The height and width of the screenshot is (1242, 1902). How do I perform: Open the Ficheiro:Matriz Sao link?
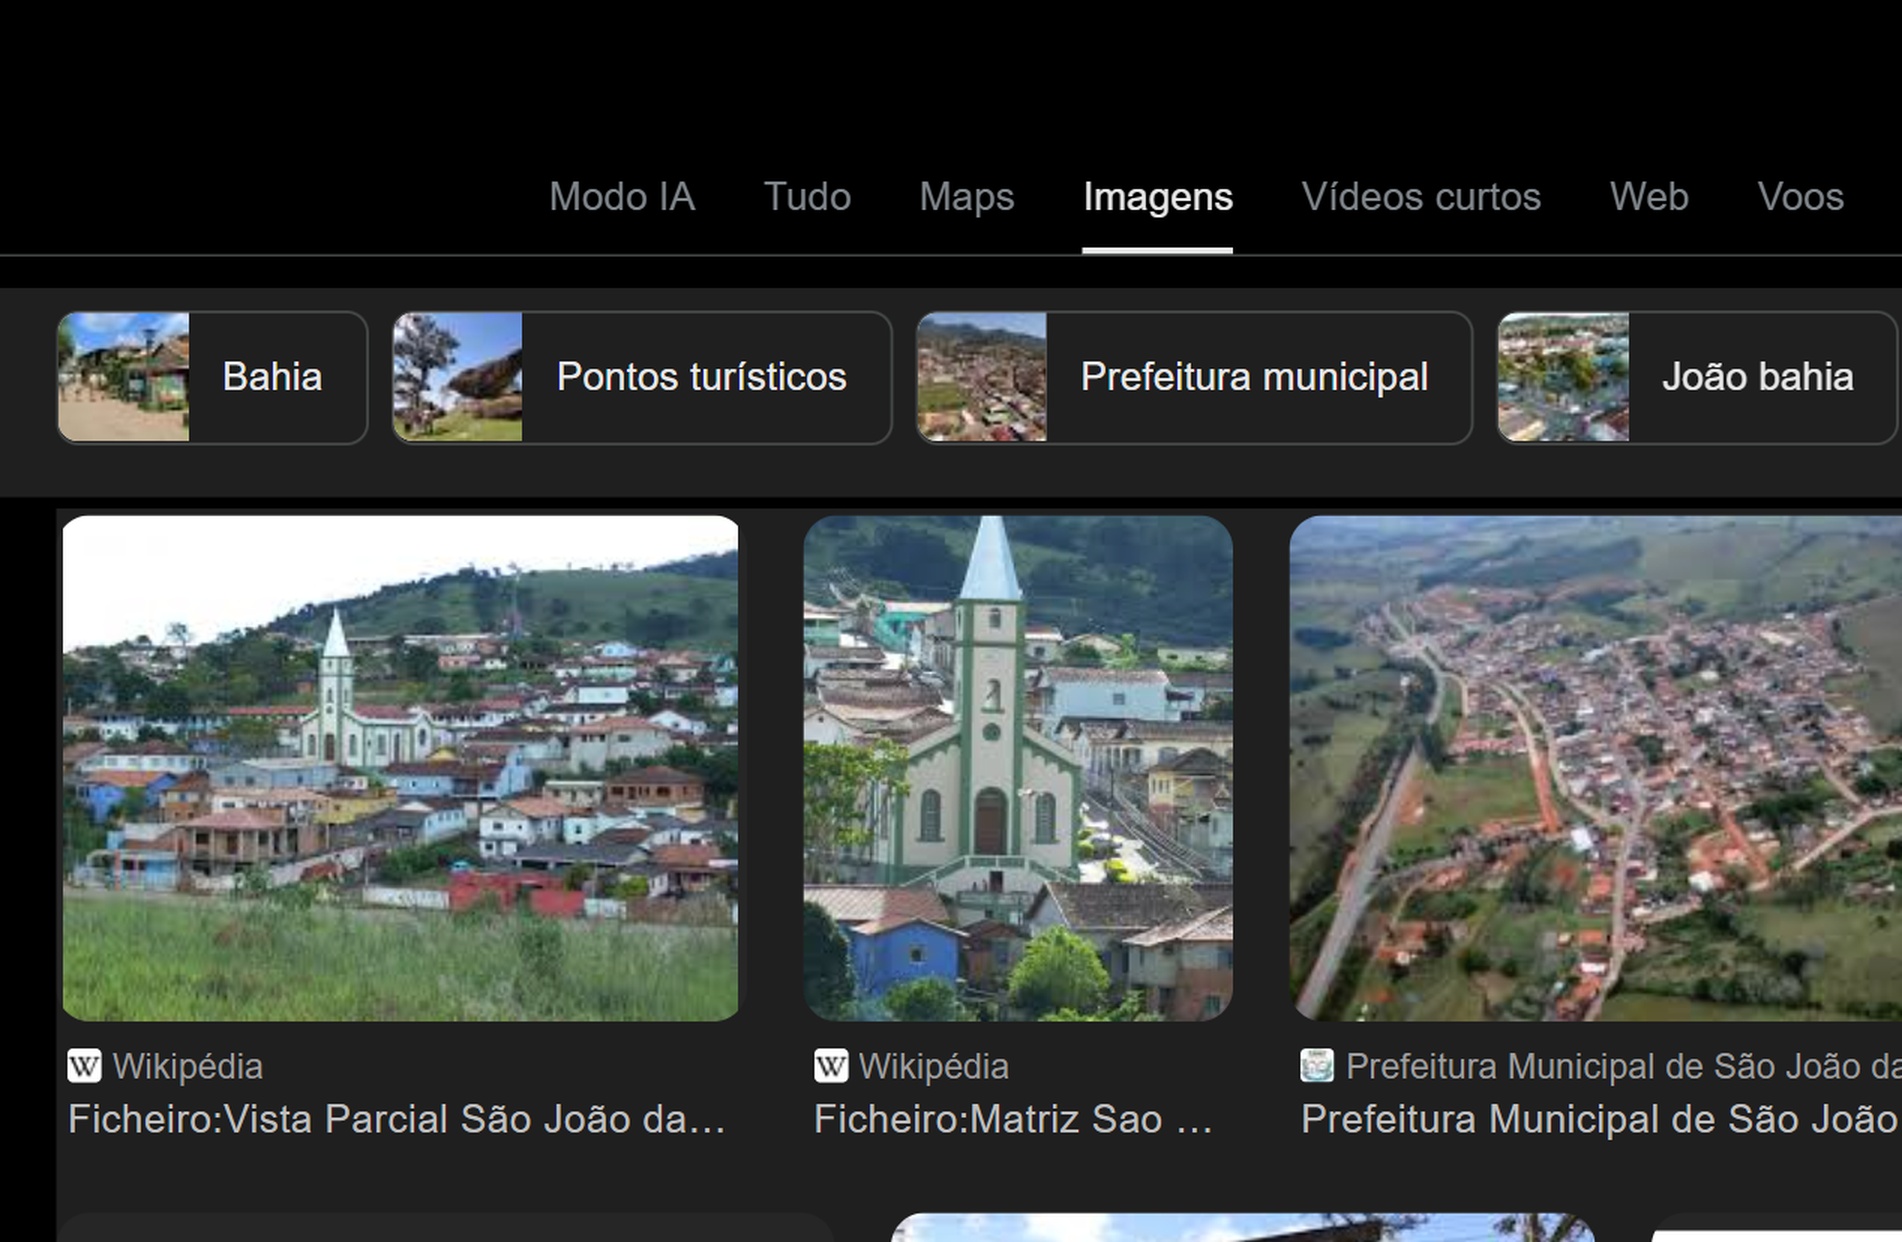click(1012, 1119)
